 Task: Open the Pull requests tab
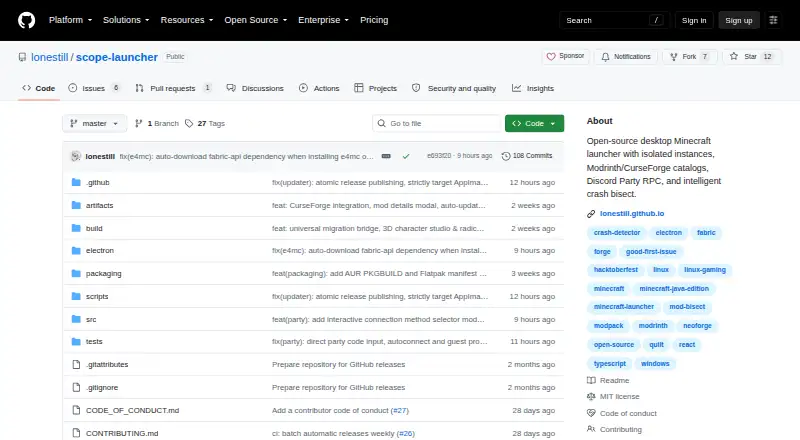[x=173, y=88]
